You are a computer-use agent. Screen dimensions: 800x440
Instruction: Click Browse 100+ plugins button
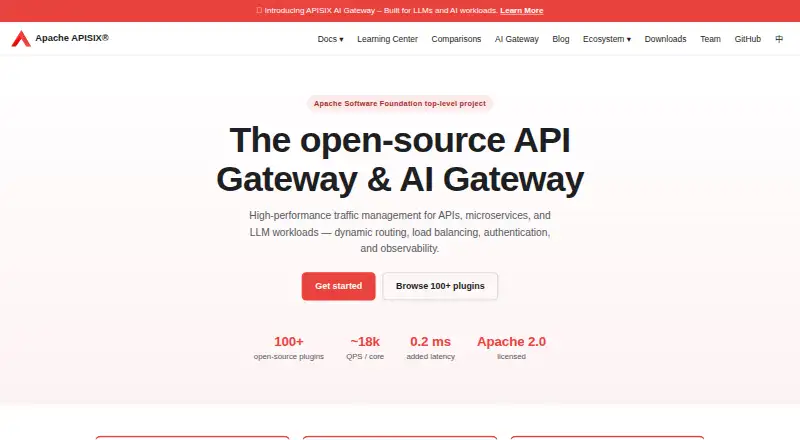(x=440, y=286)
